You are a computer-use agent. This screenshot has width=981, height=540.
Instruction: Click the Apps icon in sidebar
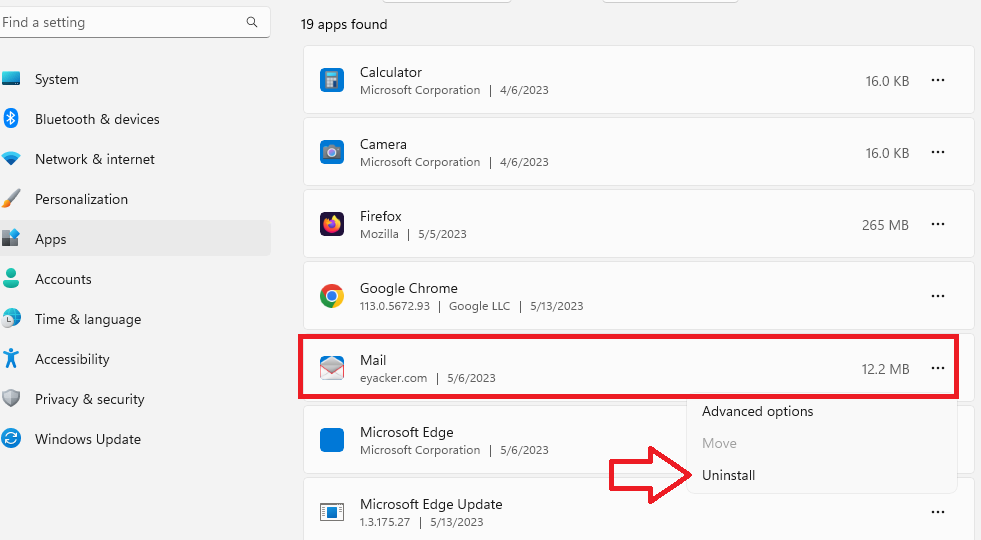coord(11,238)
